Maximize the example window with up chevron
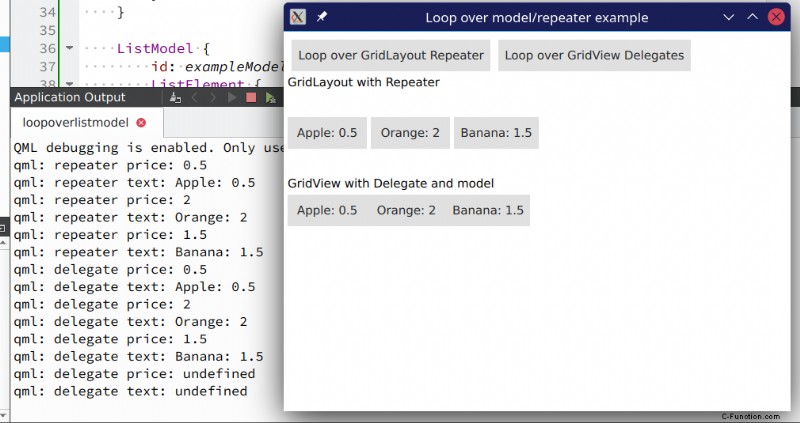 pyautogui.click(x=753, y=17)
